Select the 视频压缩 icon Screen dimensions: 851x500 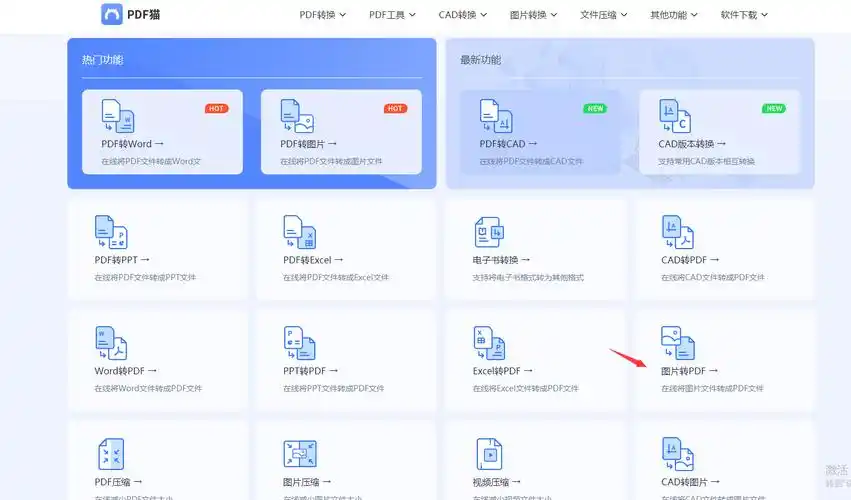point(488,454)
